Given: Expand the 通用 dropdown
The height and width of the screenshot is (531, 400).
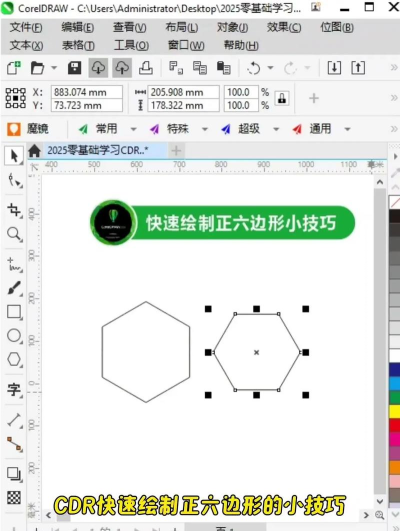Looking at the screenshot, I should pos(347,129).
